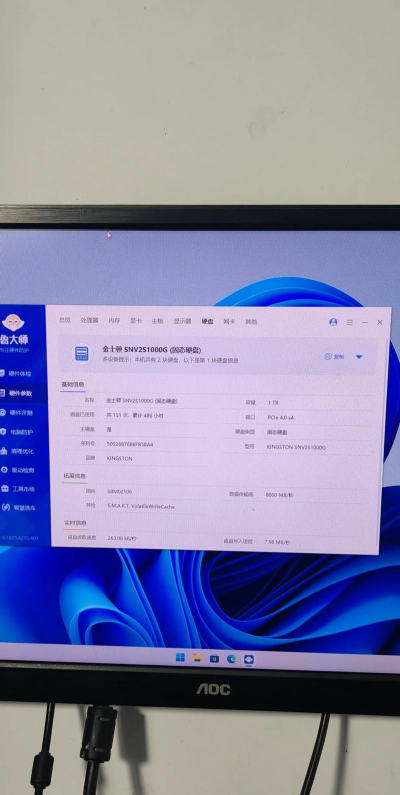Open 清理优化 in the left sidebar
400x795 pixels.
(x=17, y=451)
